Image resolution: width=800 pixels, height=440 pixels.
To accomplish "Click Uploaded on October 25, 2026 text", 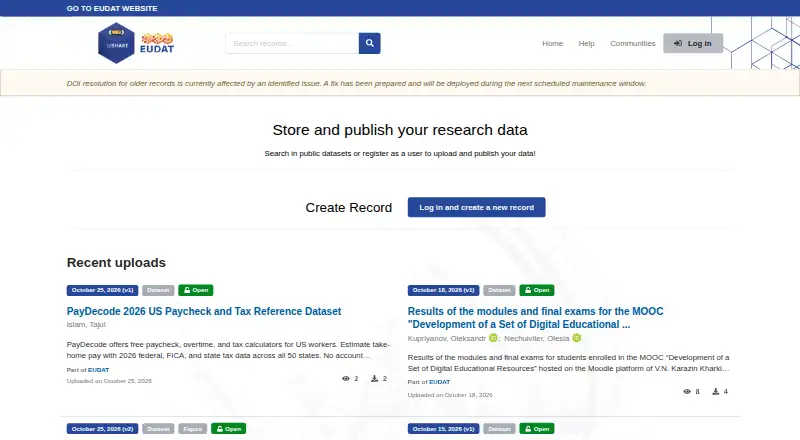I will coord(109,381).
